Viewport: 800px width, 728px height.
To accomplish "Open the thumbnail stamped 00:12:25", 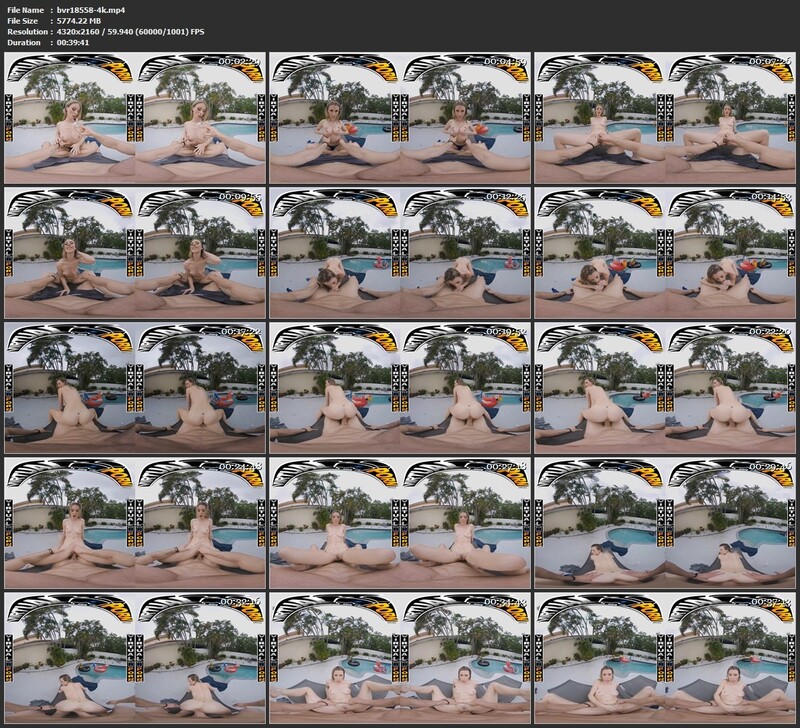I will click(402, 250).
